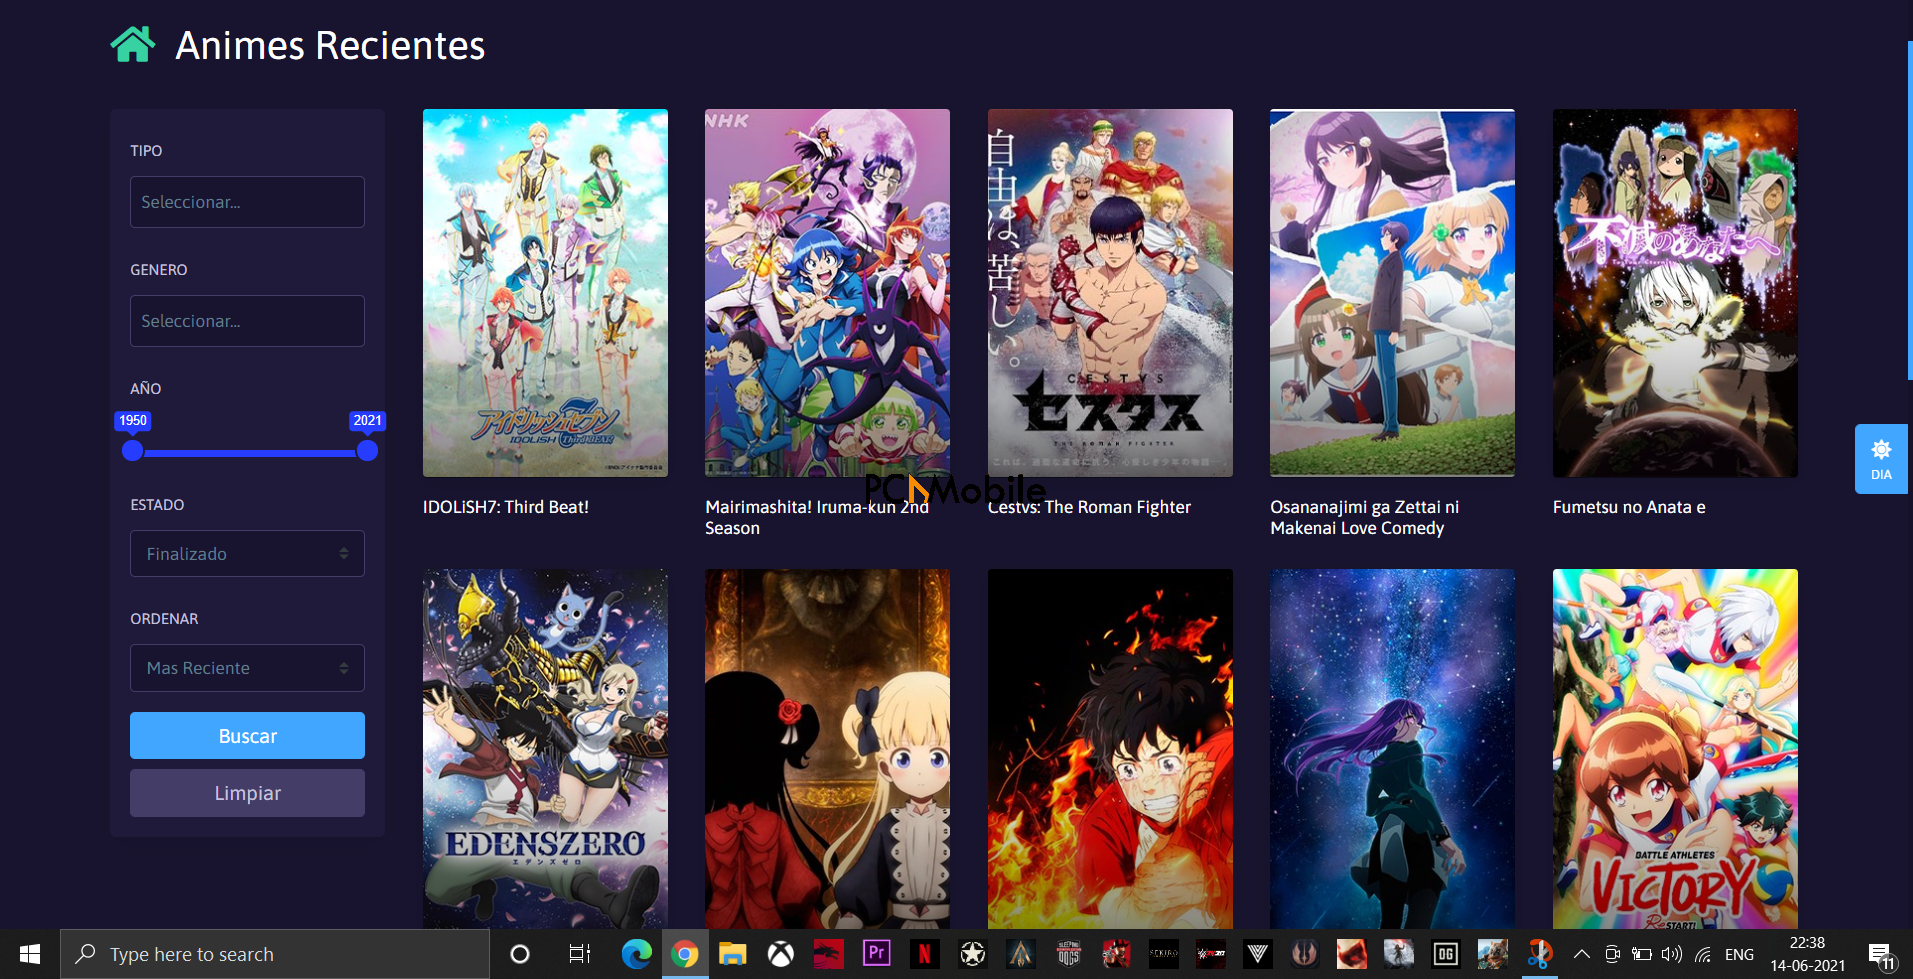Click Fumetsu no Anata e title link
The image size is (1913, 979).
[x=1629, y=507]
